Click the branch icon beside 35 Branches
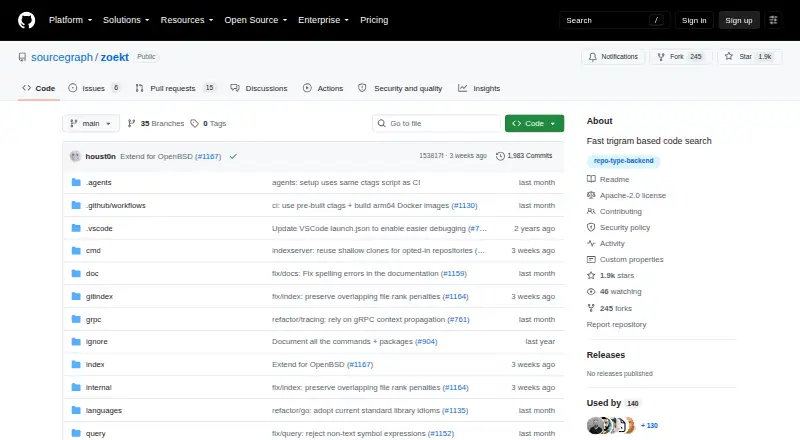 pos(131,124)
